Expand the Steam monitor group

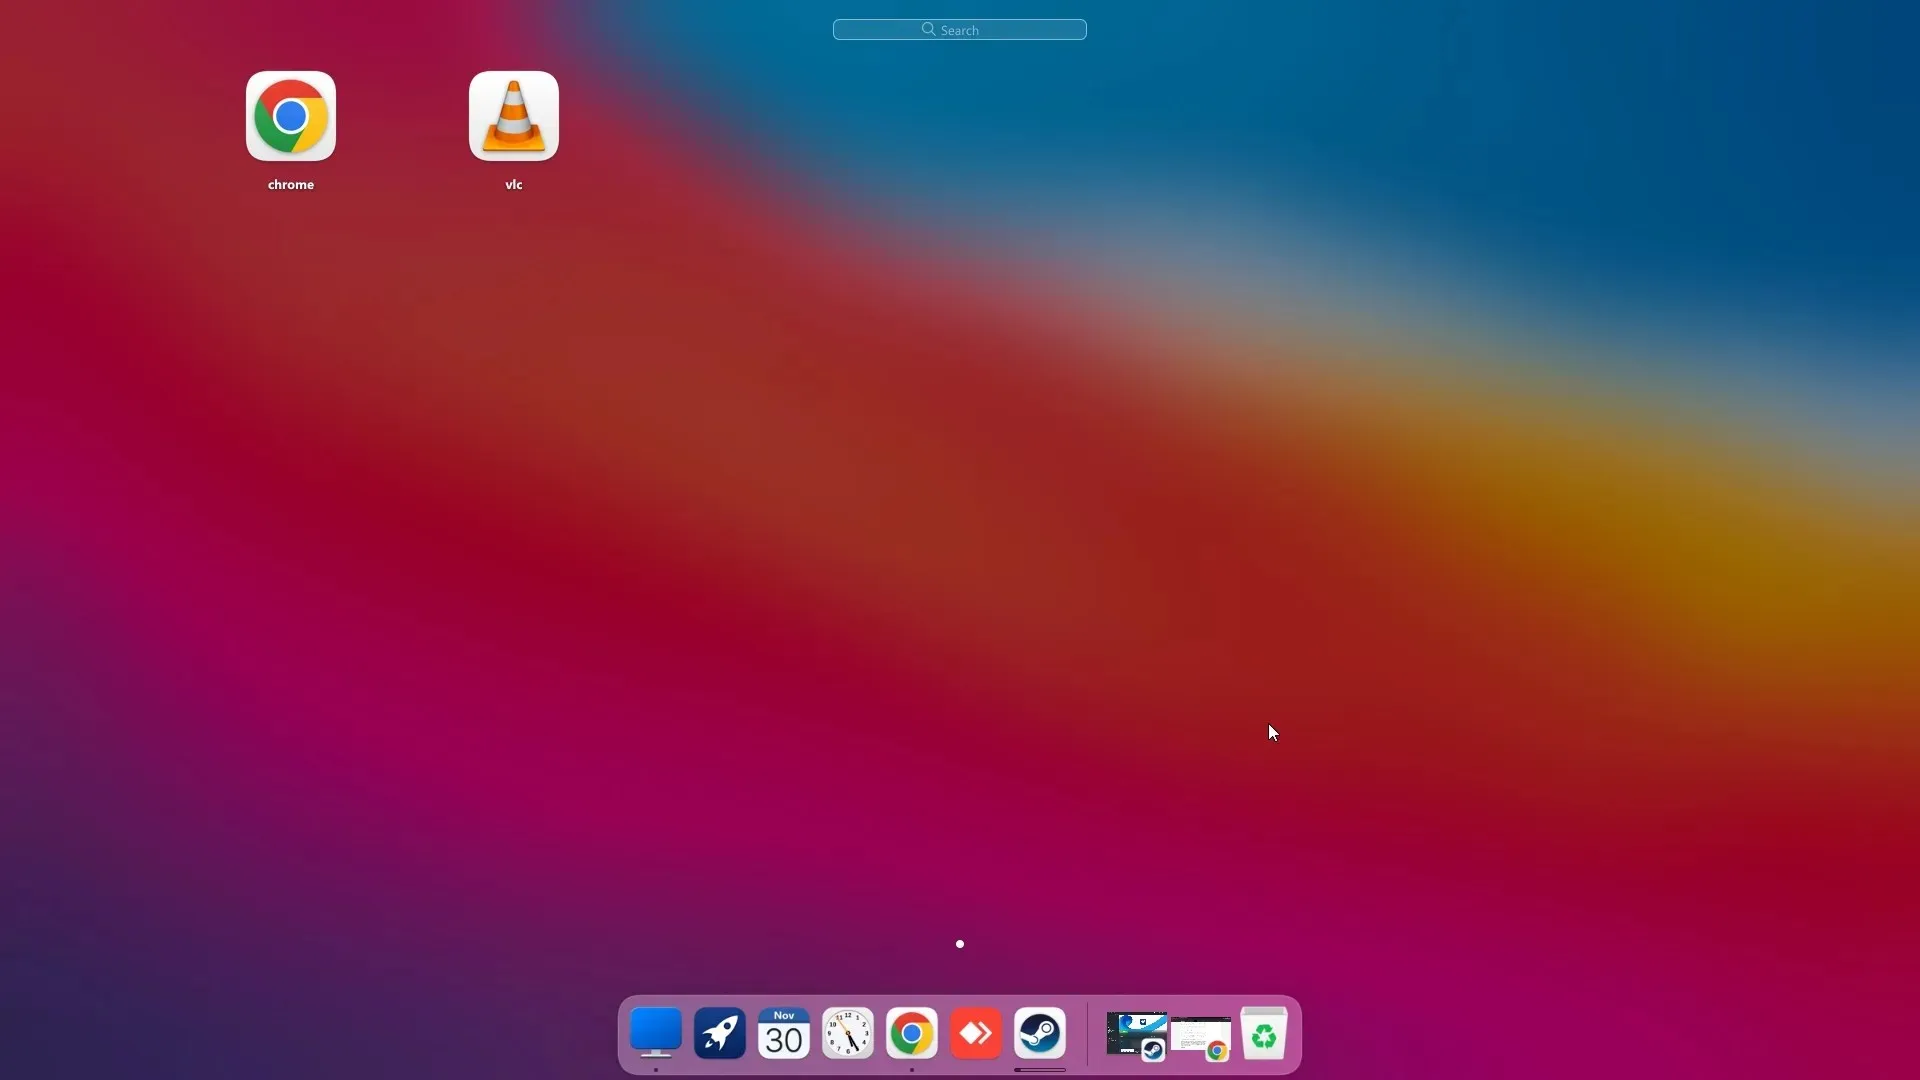click(1134, 1033)
